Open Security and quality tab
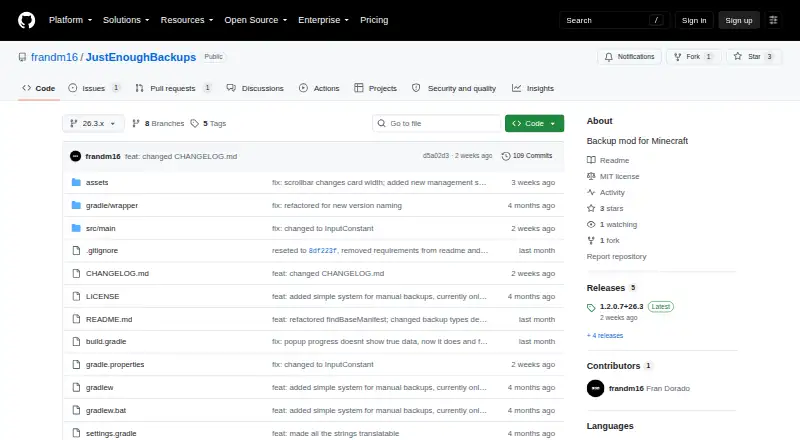The image size is (800, 440). [x=454, y=88]
